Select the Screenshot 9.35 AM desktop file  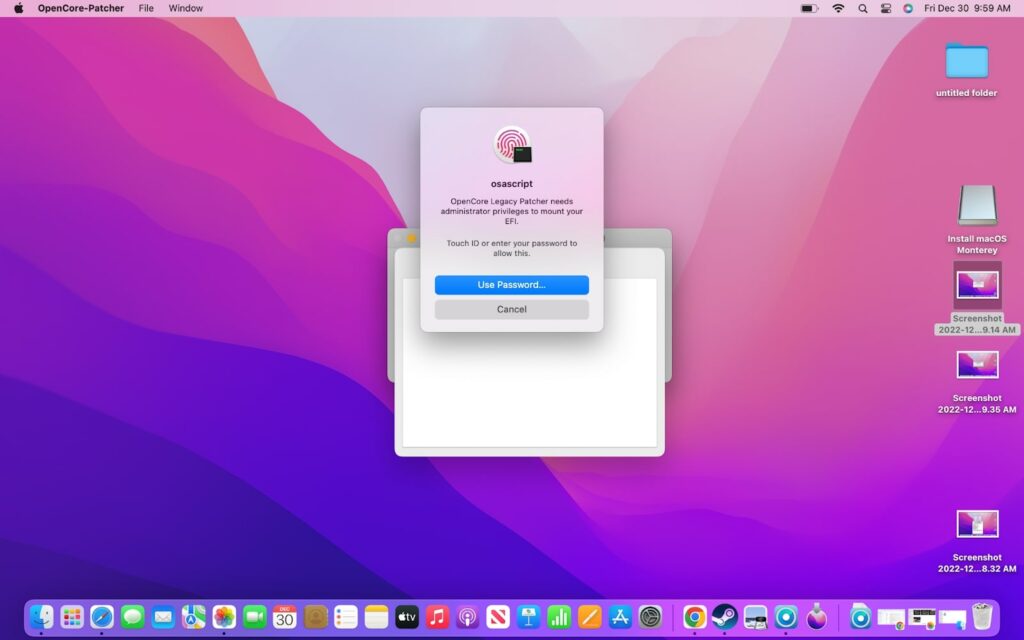pyautogui.click(x=977, y=365)
